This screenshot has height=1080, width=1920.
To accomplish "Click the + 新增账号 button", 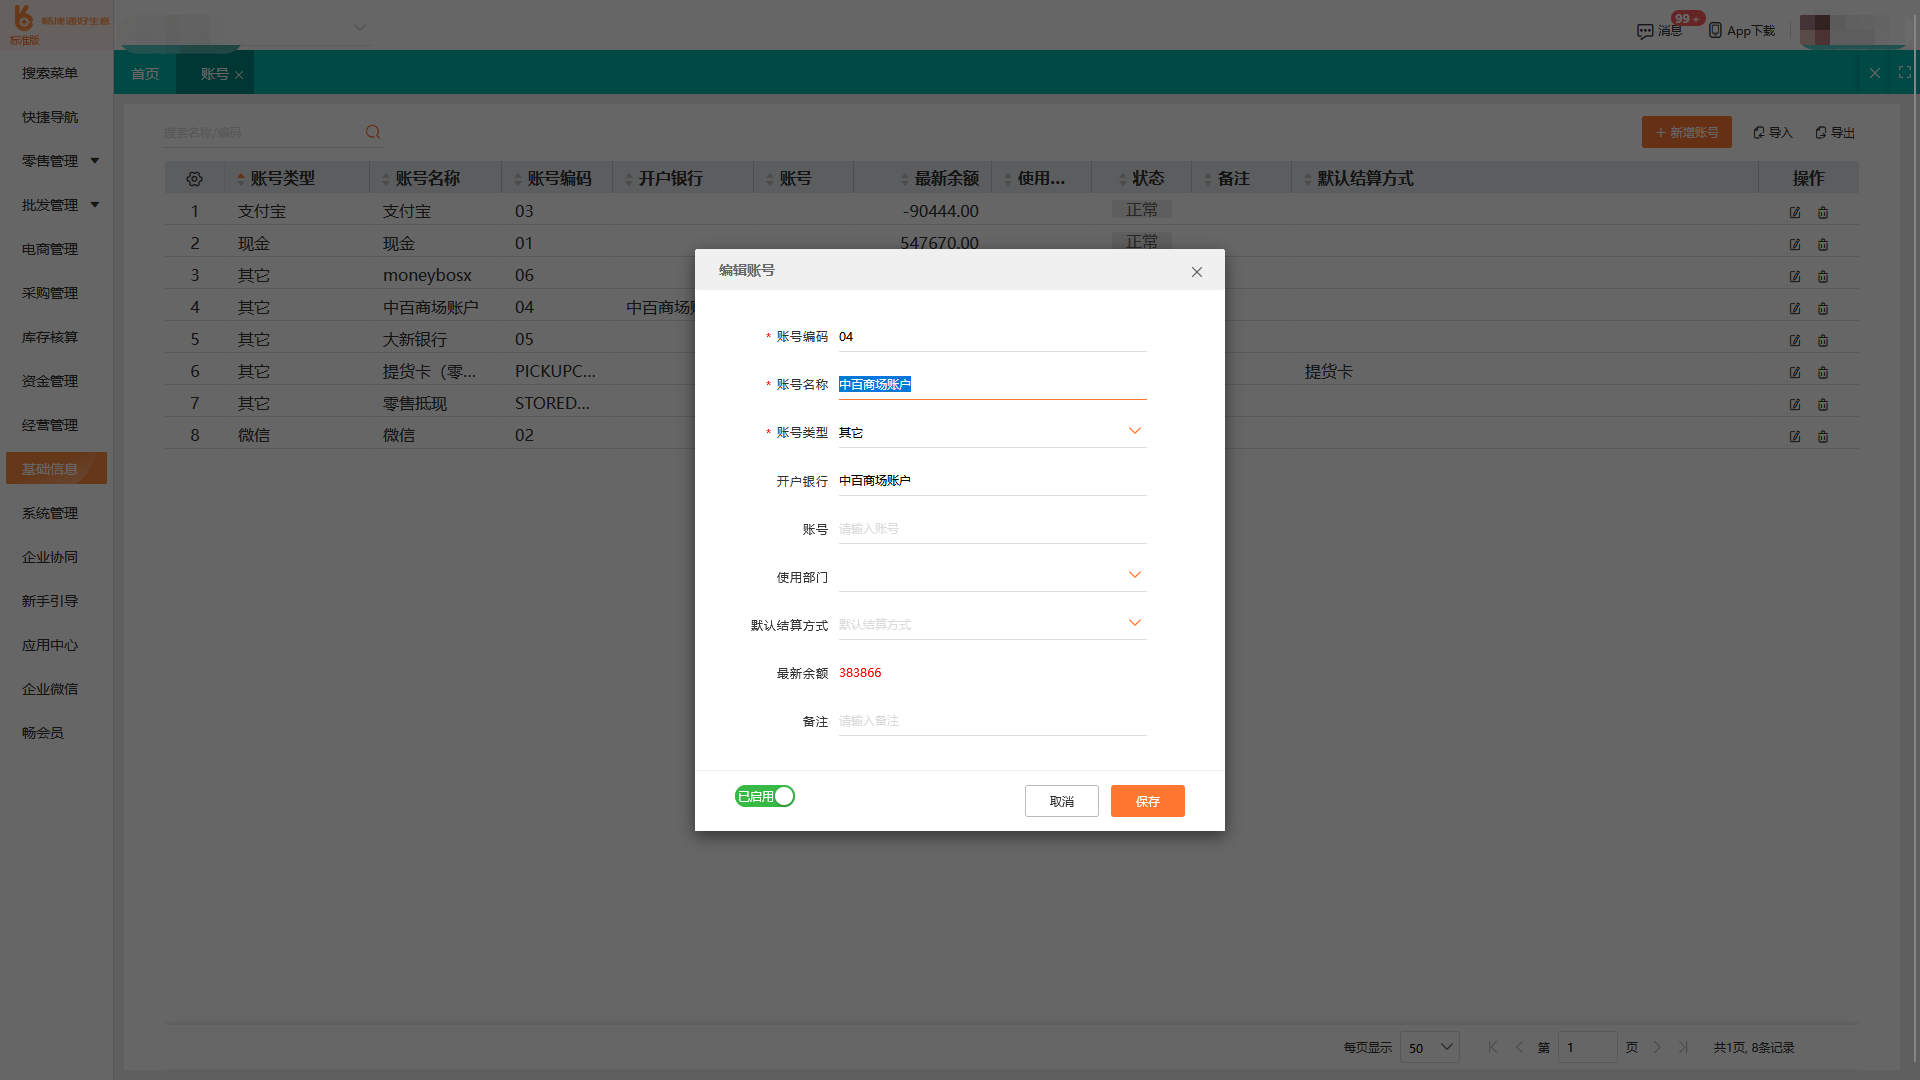I will (1688, 132).
